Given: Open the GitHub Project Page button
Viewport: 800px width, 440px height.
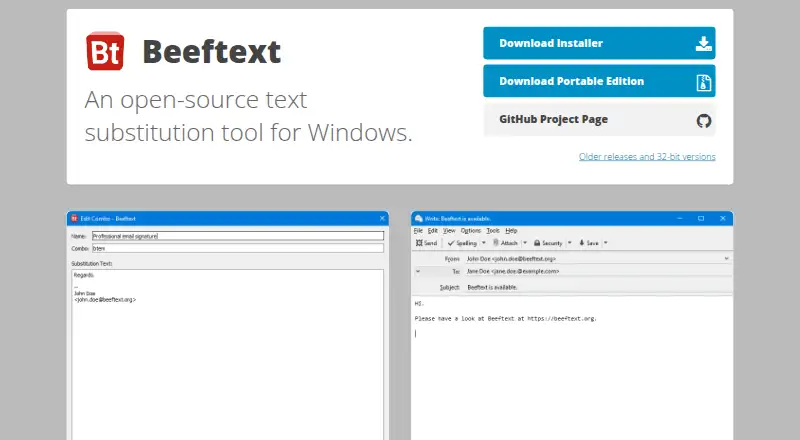Looking at the screenshot, I should (599, 119).
